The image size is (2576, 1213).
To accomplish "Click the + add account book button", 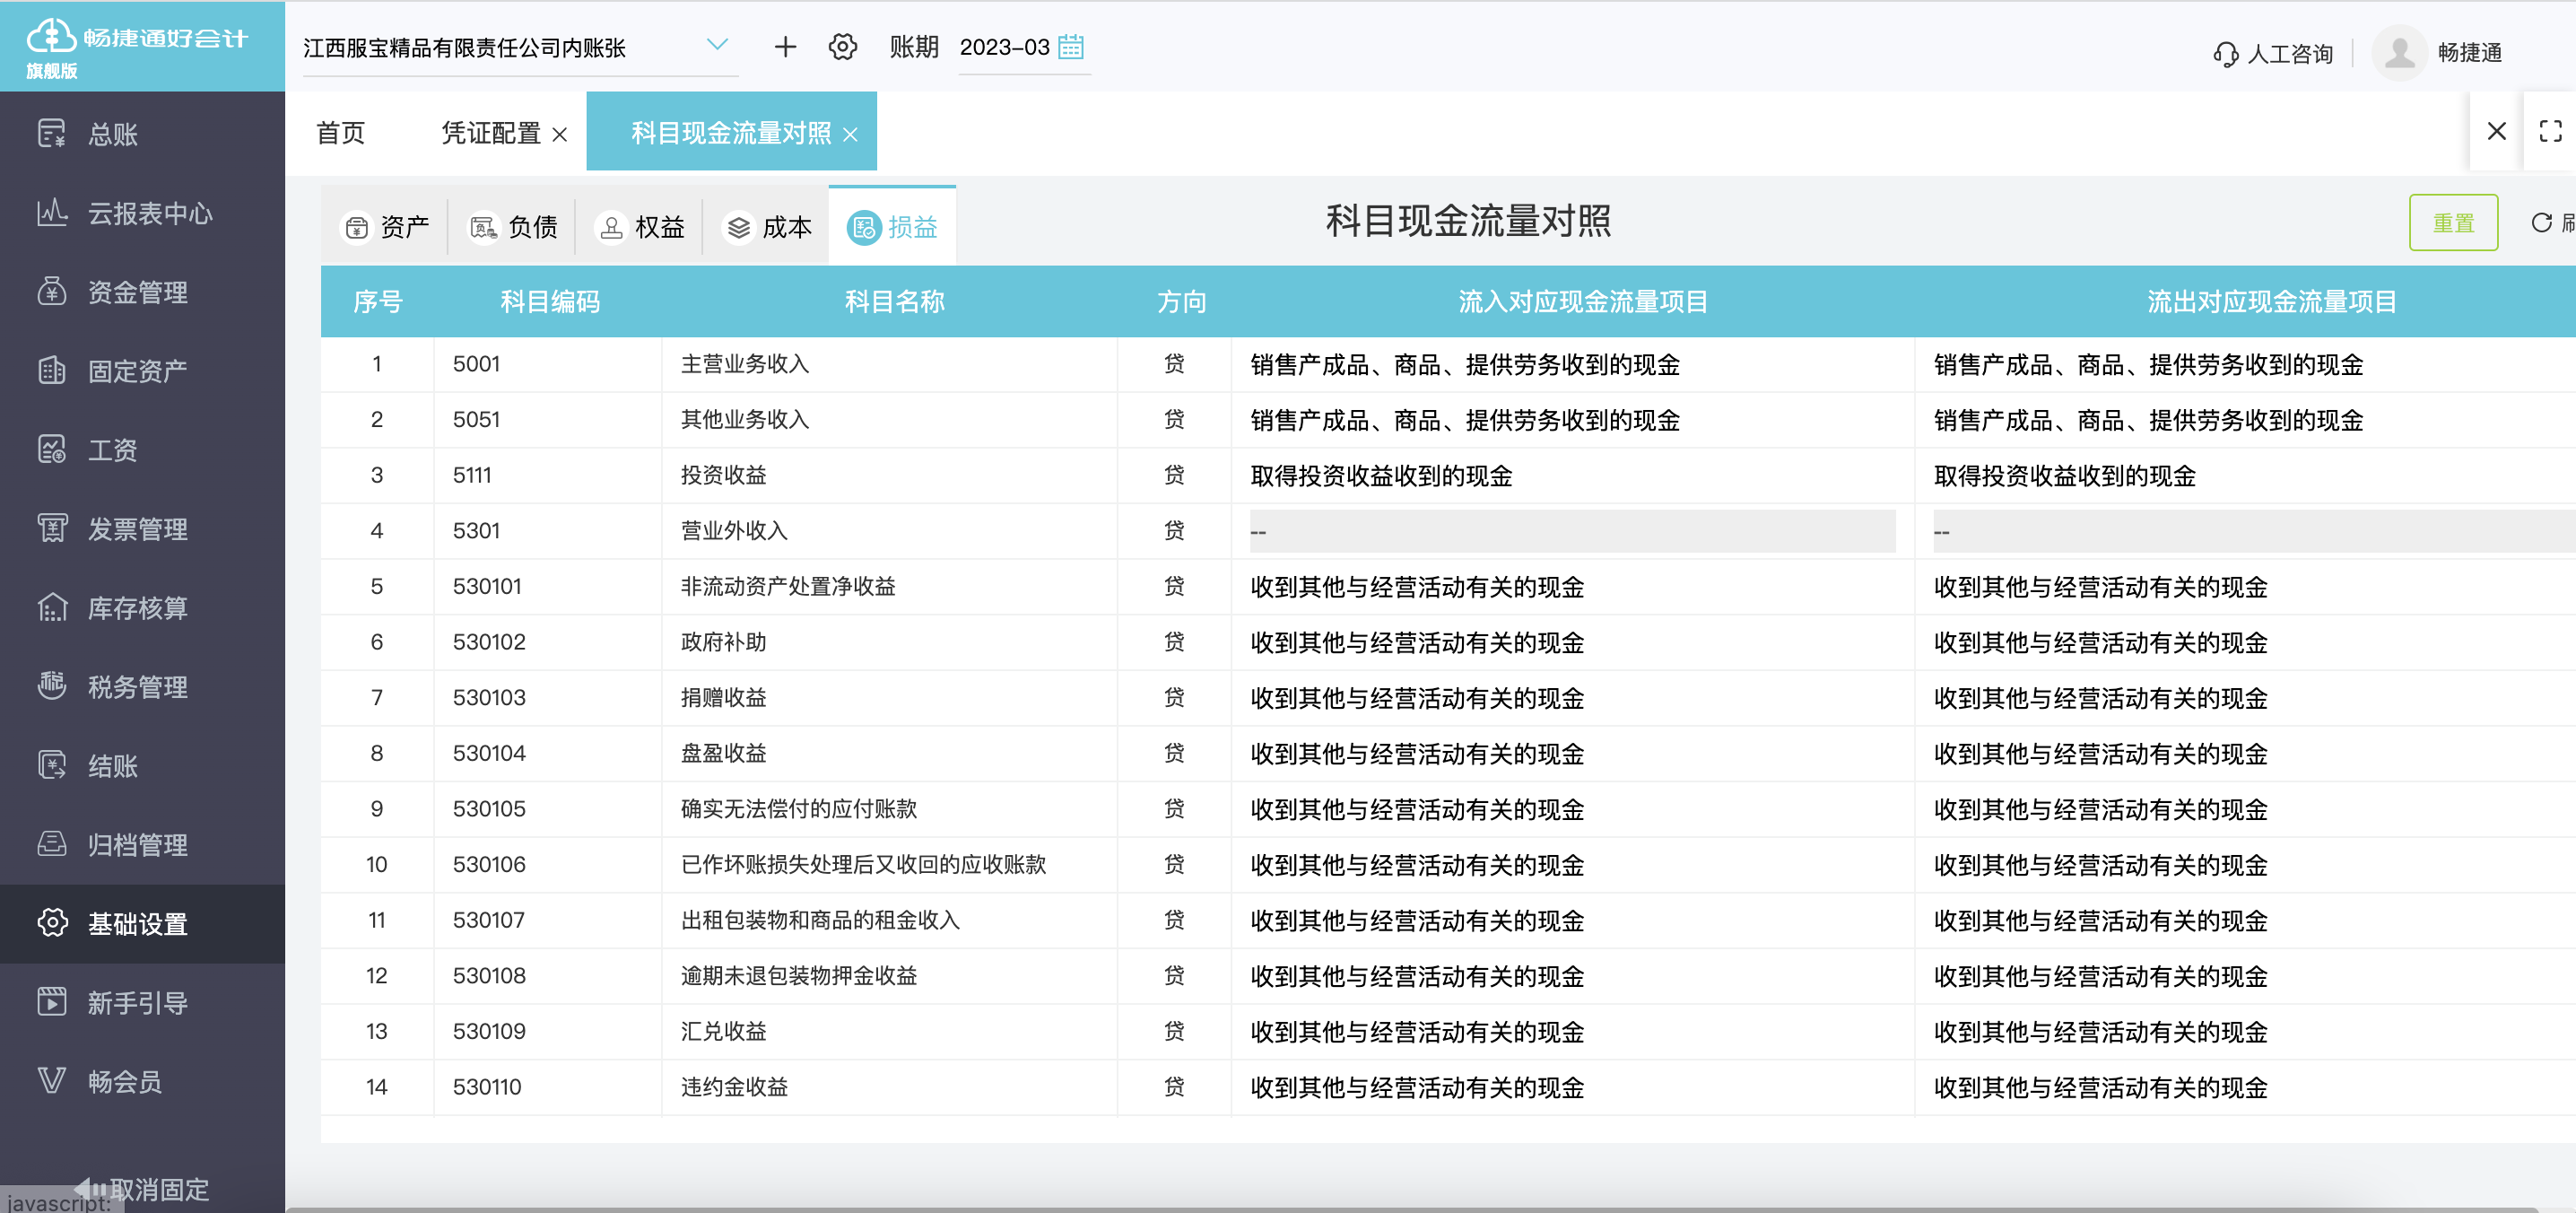I will pyautogui.click(x=784, y=46).
